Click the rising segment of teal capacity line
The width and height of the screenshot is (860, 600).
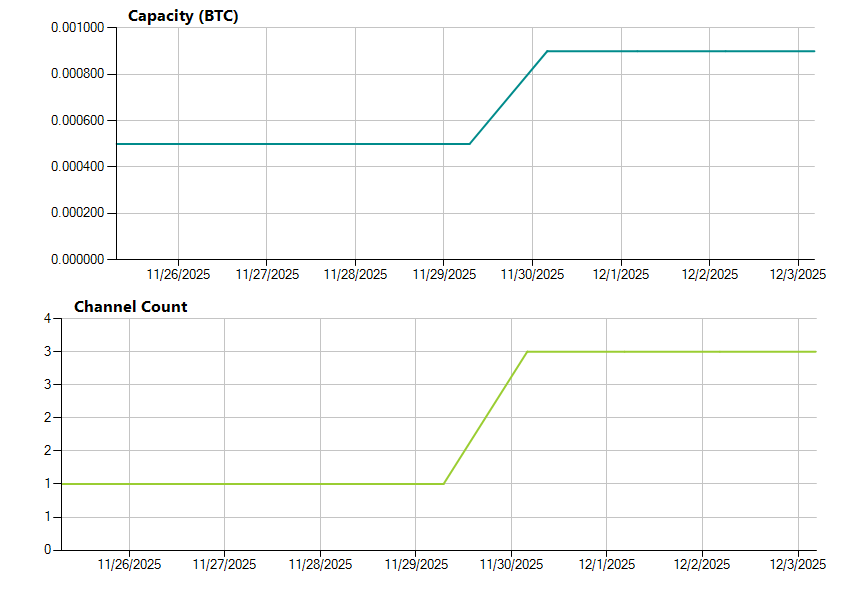tap(508, 97)
